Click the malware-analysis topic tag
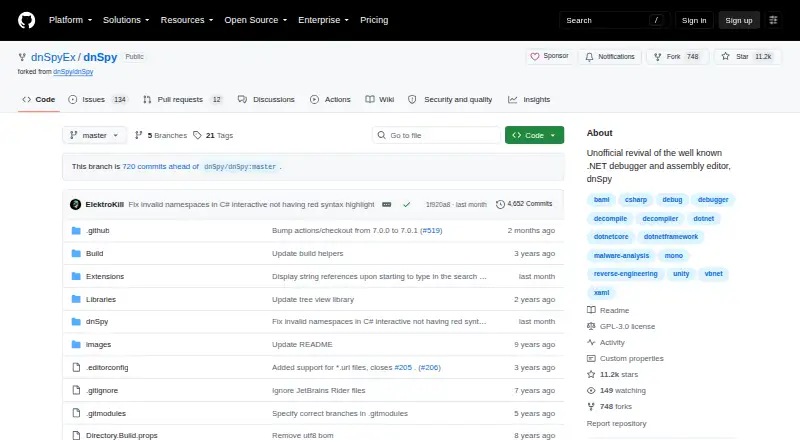 pyautogui.click(x=621, y=255)
